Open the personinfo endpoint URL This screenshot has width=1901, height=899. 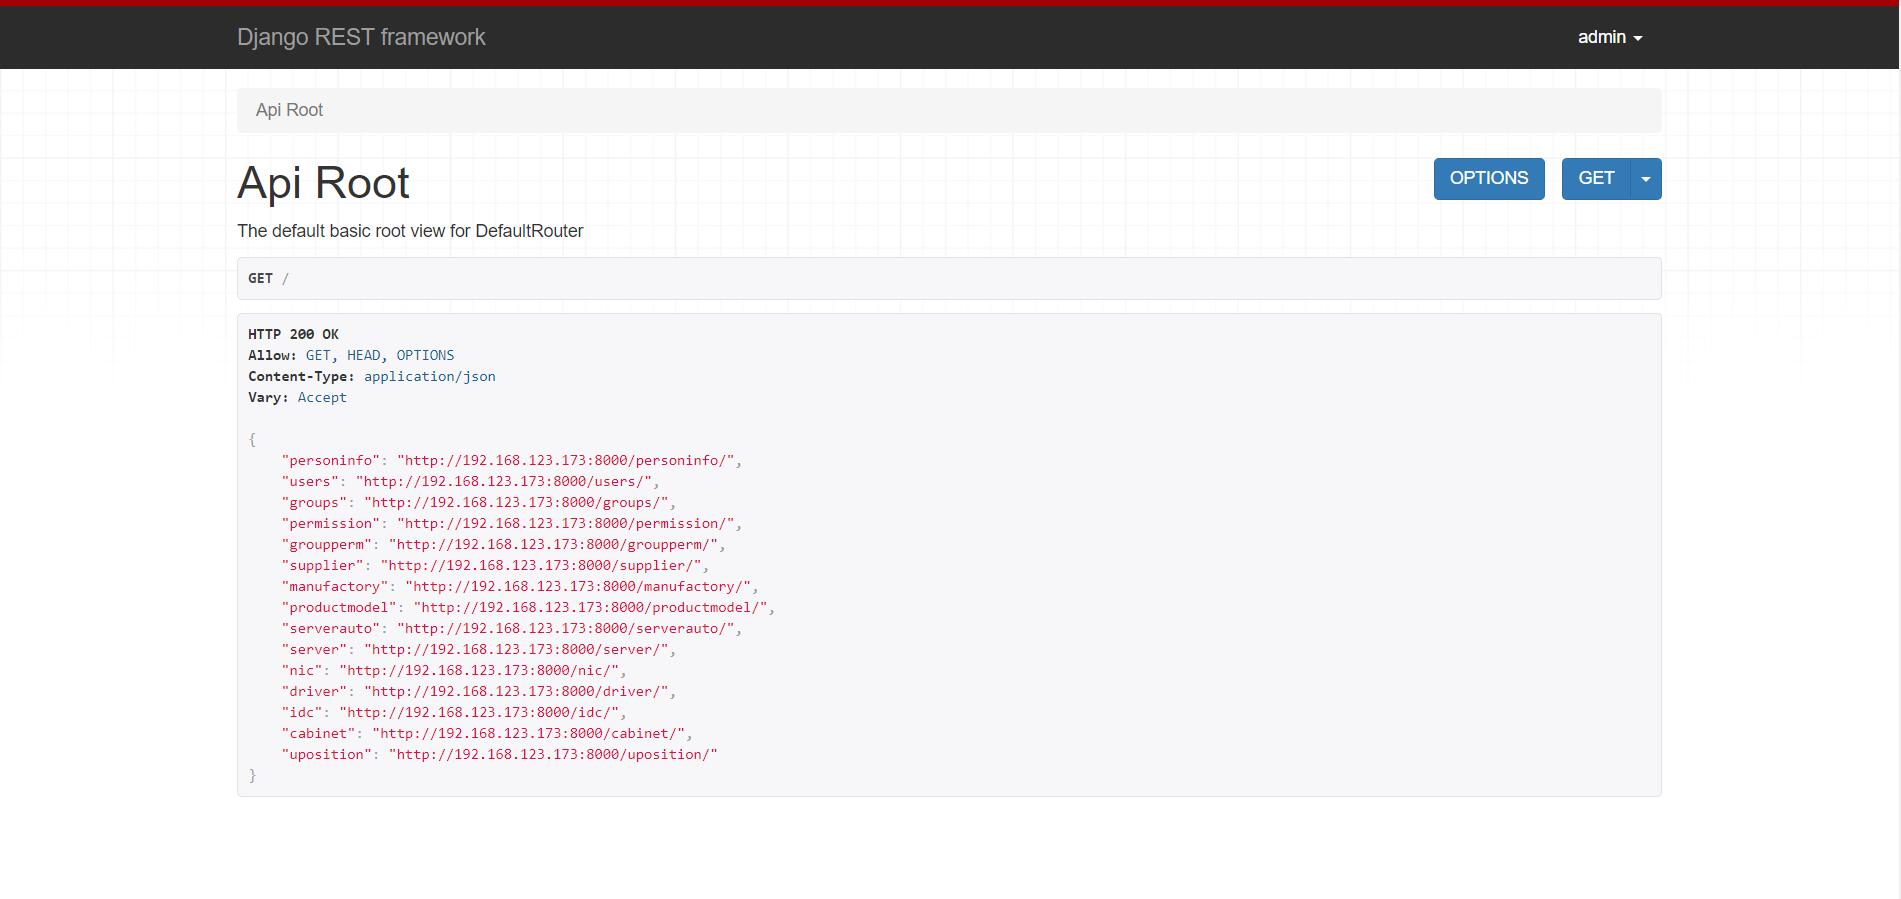click(x=568, y=460)
